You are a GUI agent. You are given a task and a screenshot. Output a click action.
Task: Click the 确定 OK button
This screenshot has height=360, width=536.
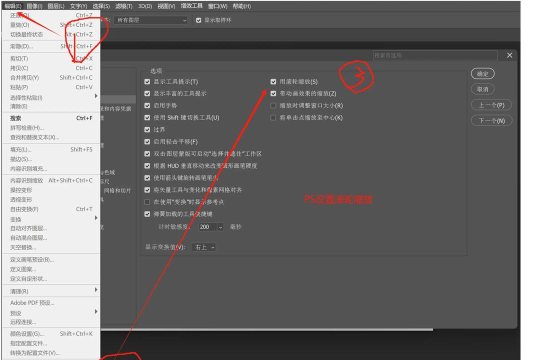483,74
